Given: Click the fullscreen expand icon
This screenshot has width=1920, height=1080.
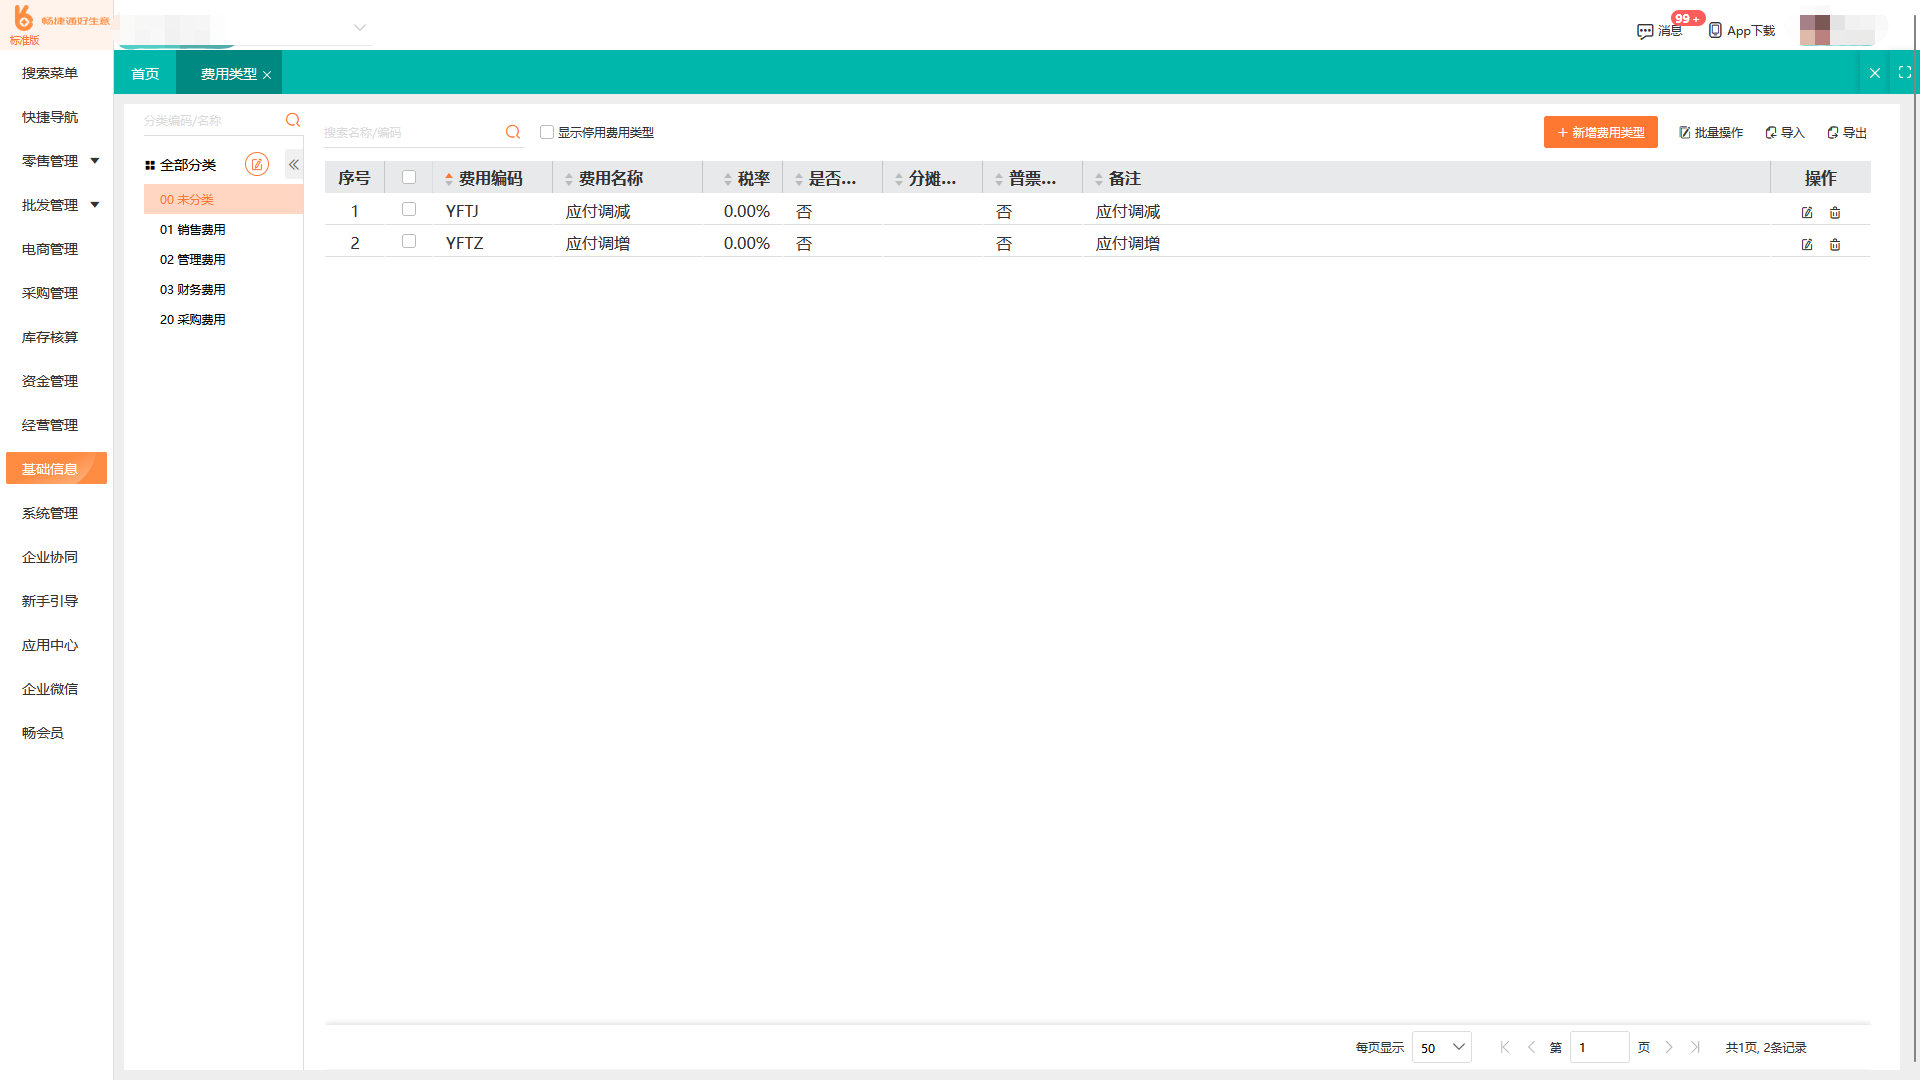Looking at the screenshot, I should pyautogui.click(x=1904, y=73).
